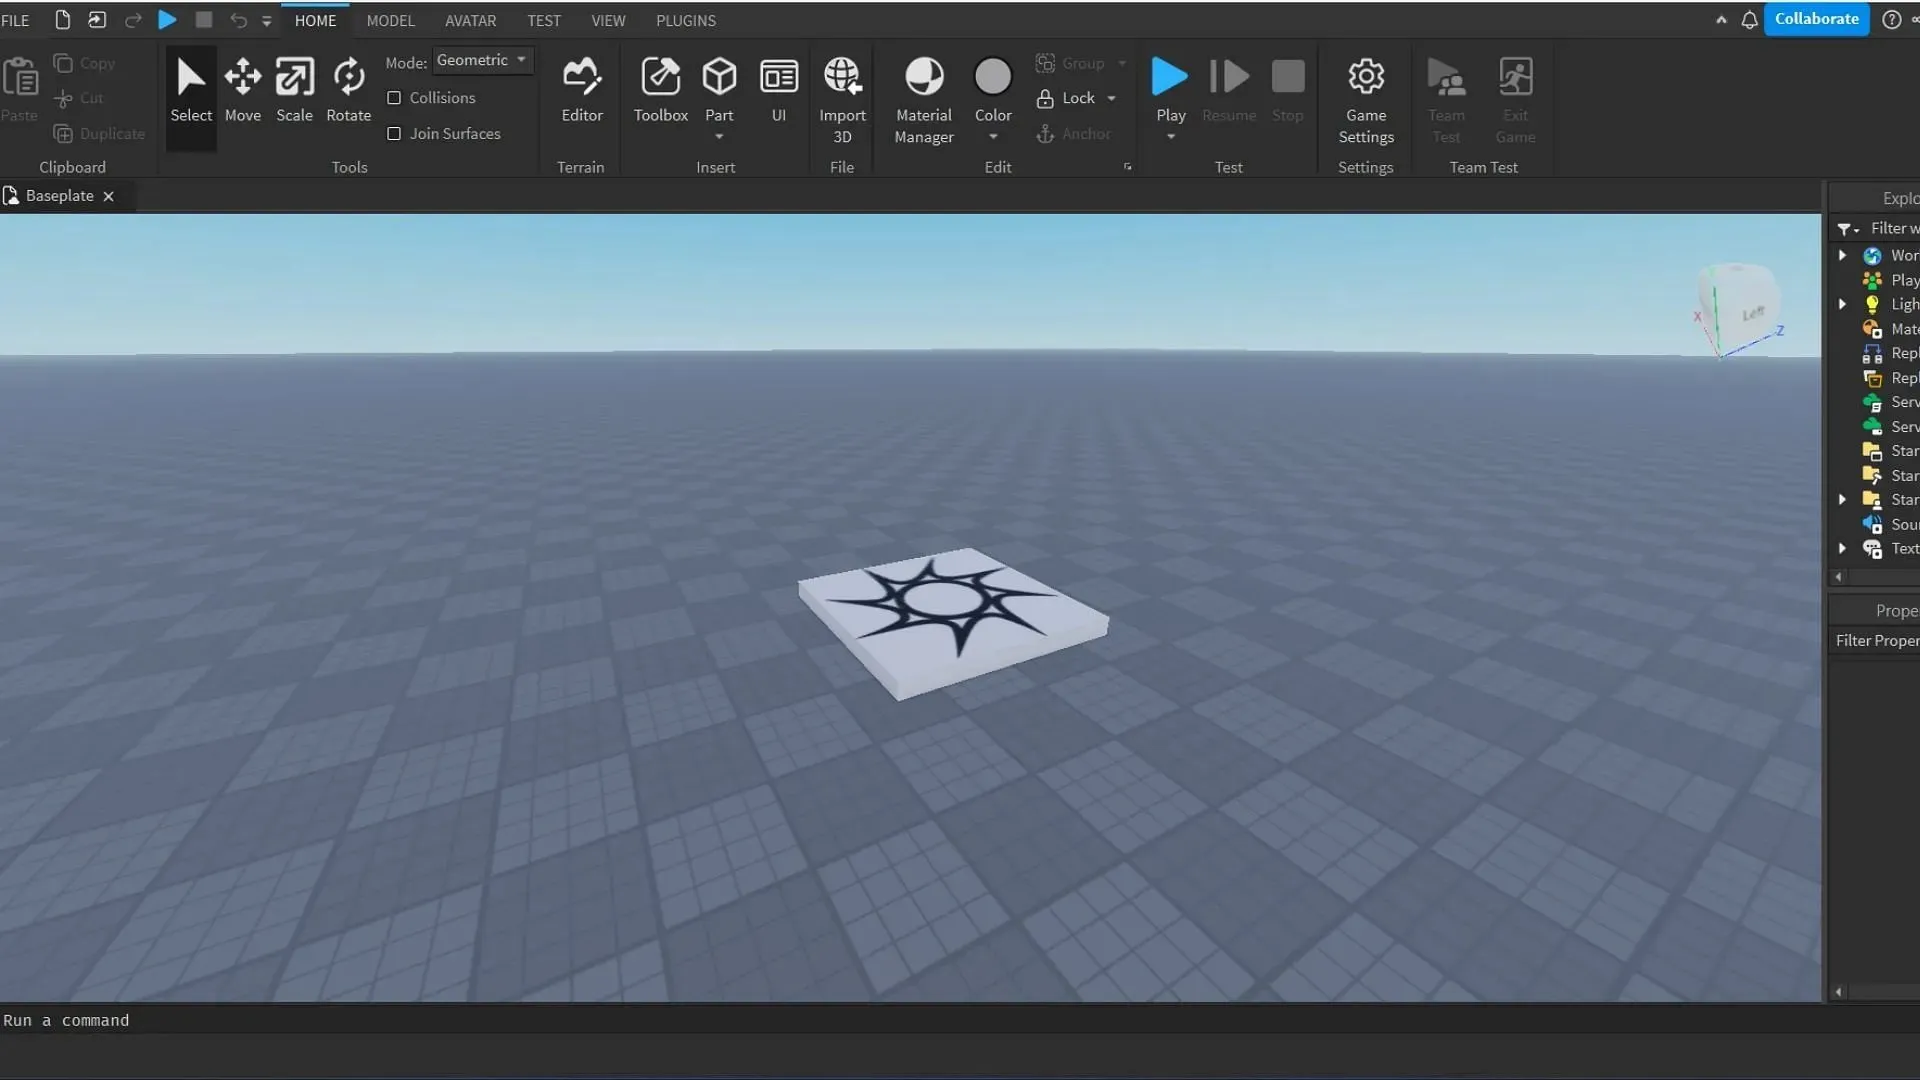The height and width of the screenshot is (1080, 1920).
Task: Expand the Part insert dropdown
Action: pos(719,136)
